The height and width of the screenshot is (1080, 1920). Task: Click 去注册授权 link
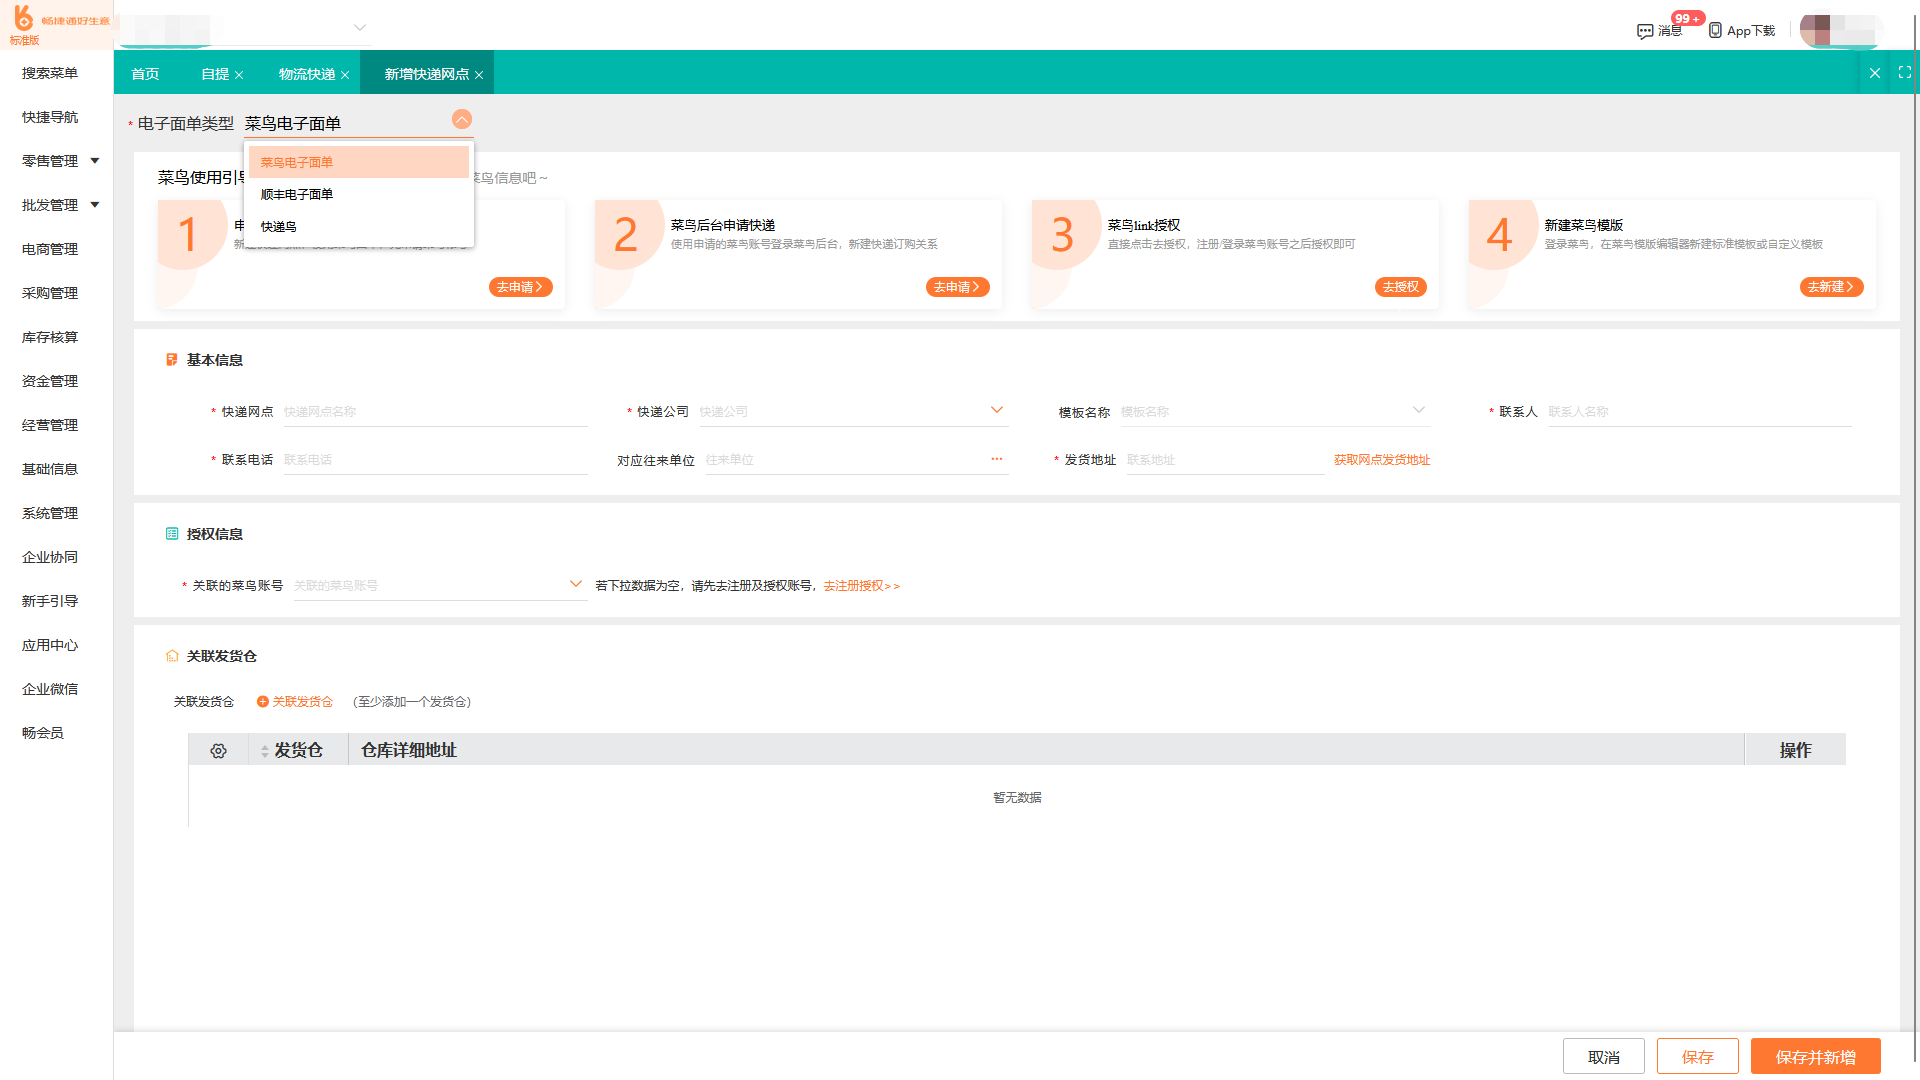click(858, 584)
